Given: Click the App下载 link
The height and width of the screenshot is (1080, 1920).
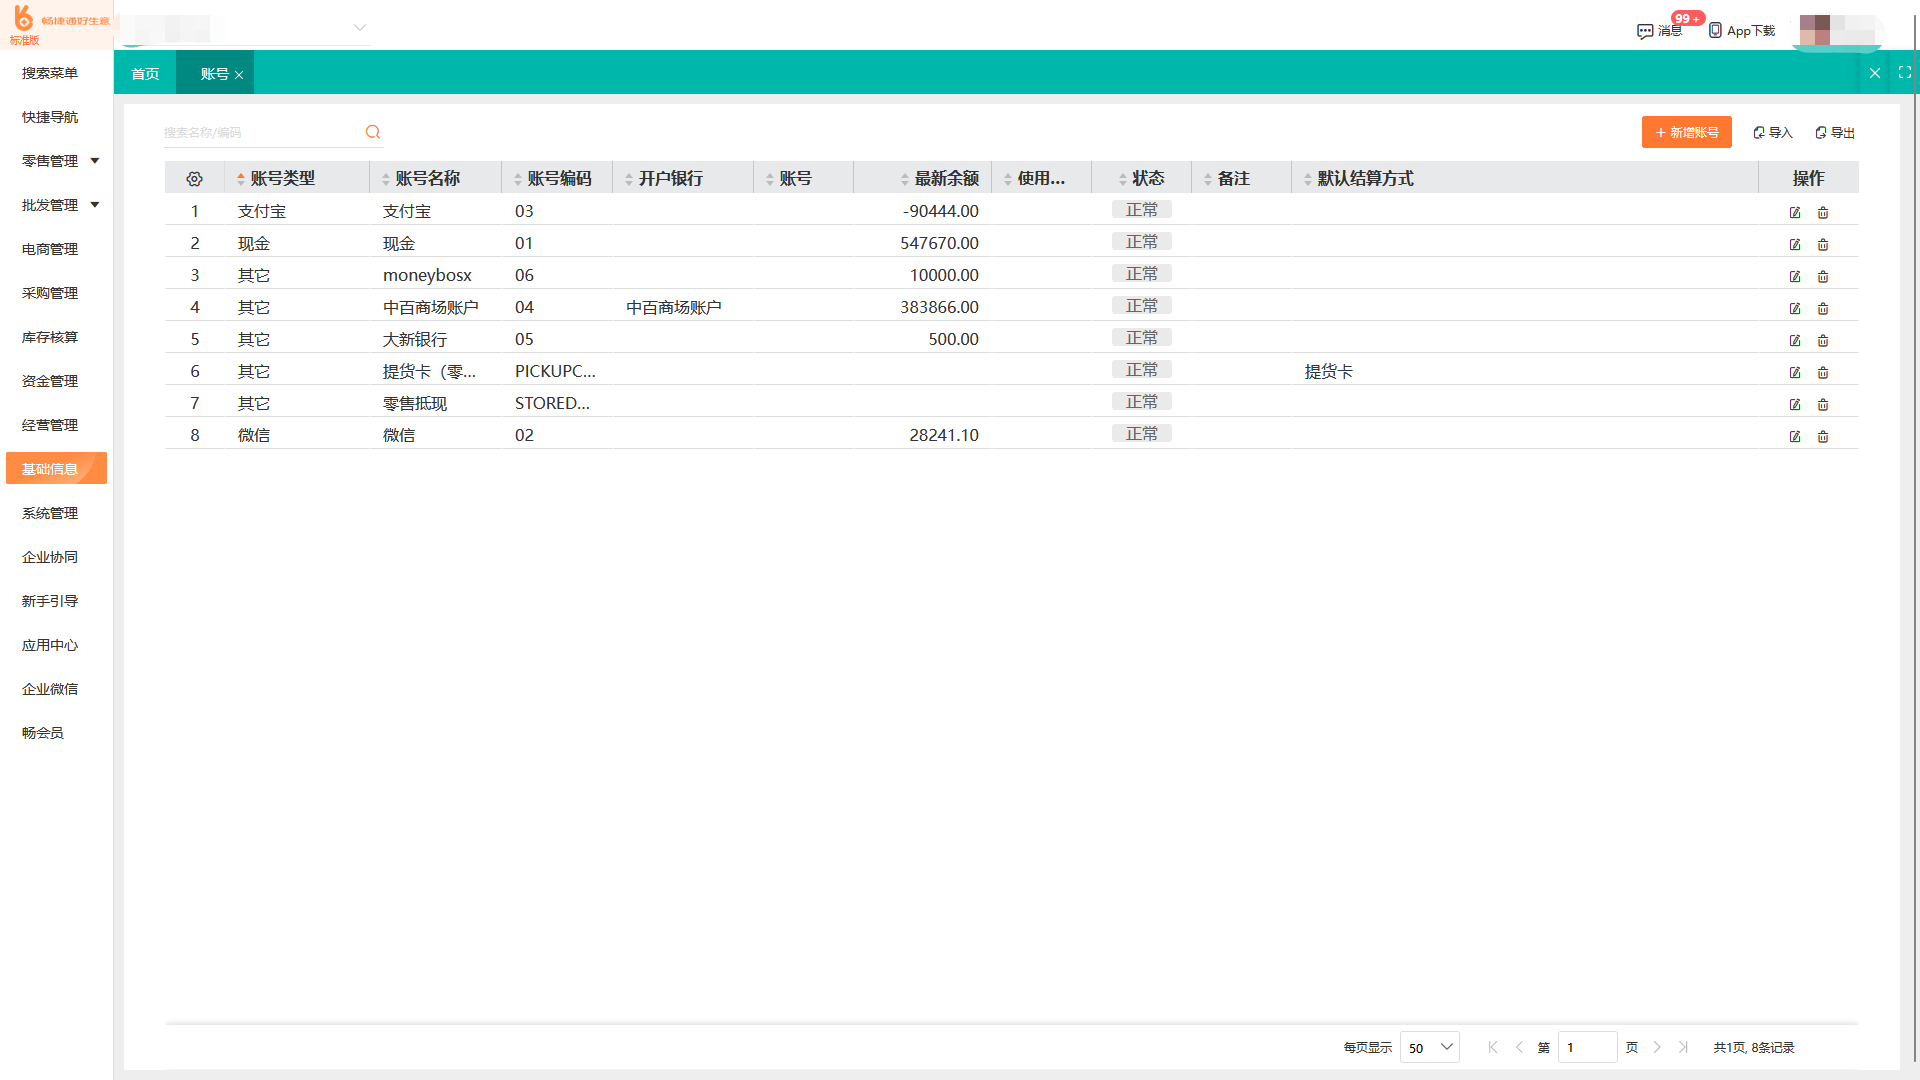Looking at the screenshot, I should click(1741, 30).
